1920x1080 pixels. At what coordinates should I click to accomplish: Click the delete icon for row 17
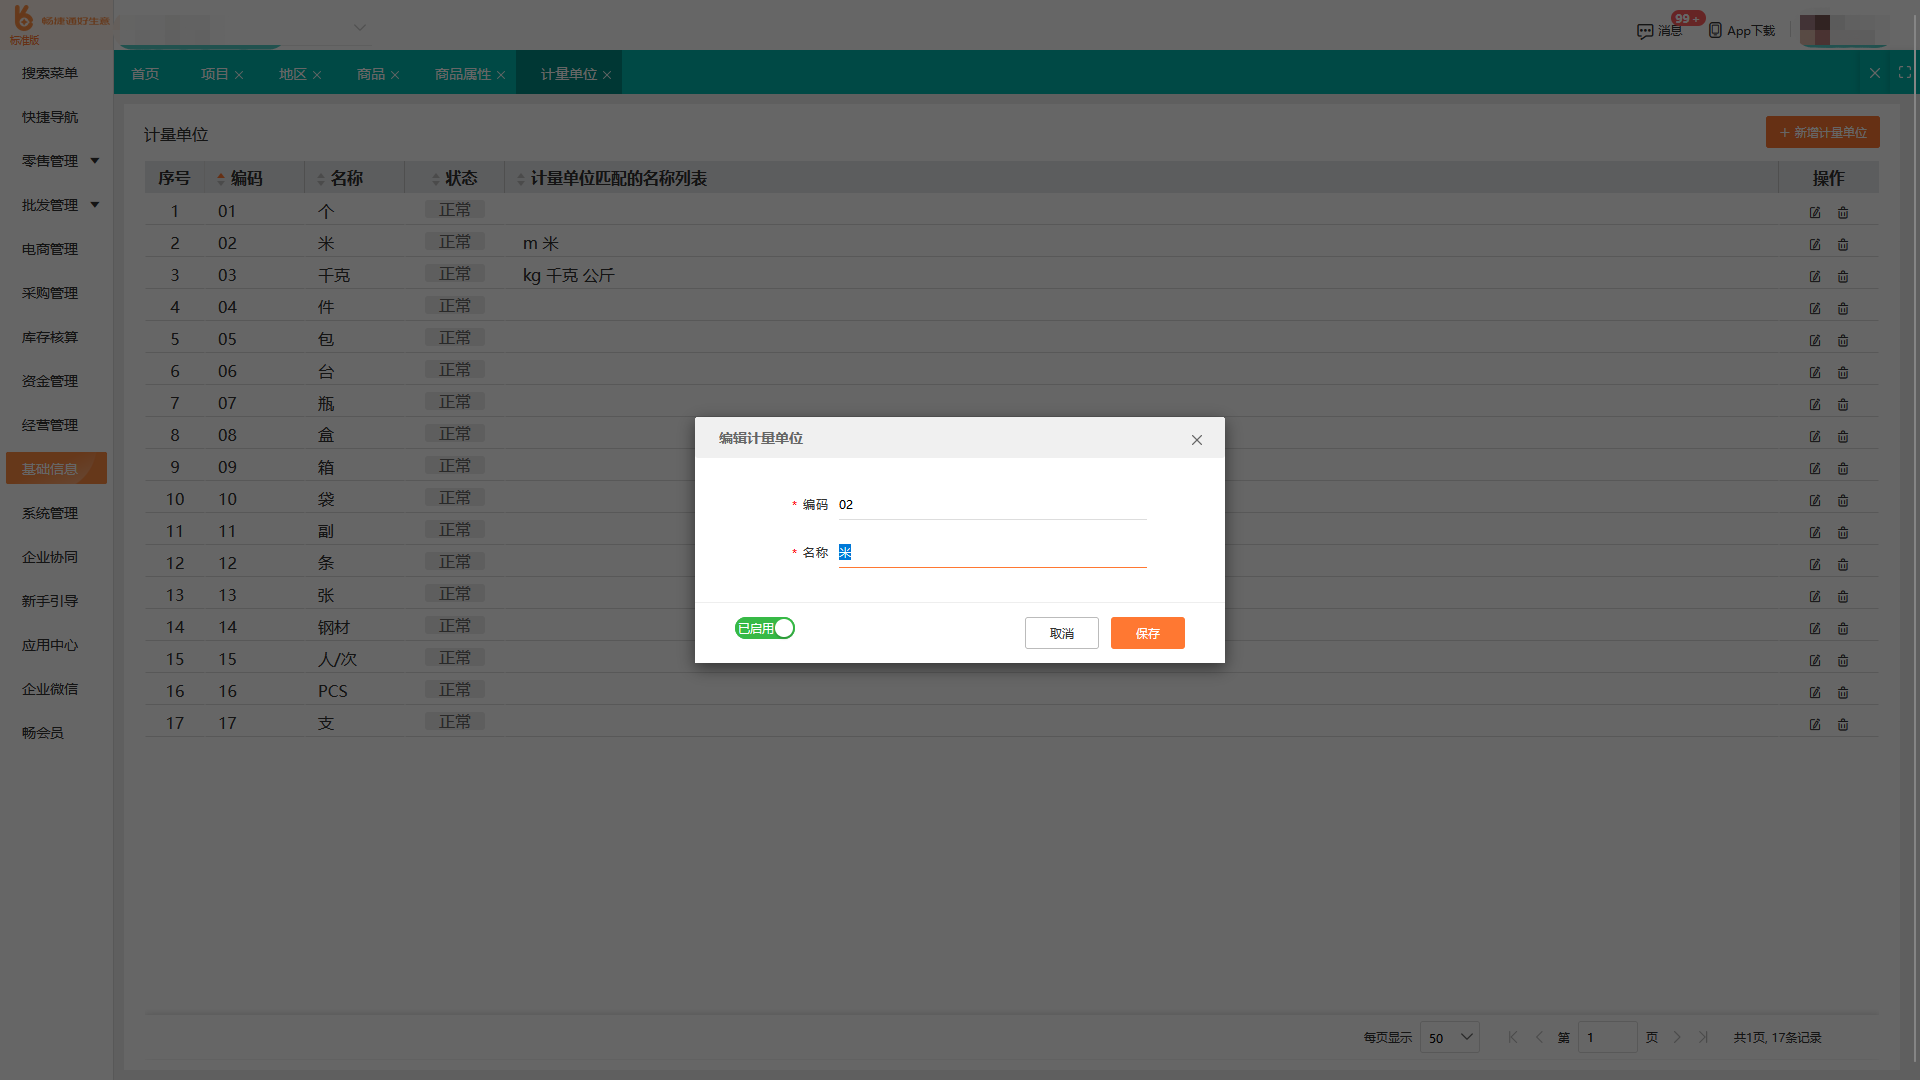pos(1844,724)
